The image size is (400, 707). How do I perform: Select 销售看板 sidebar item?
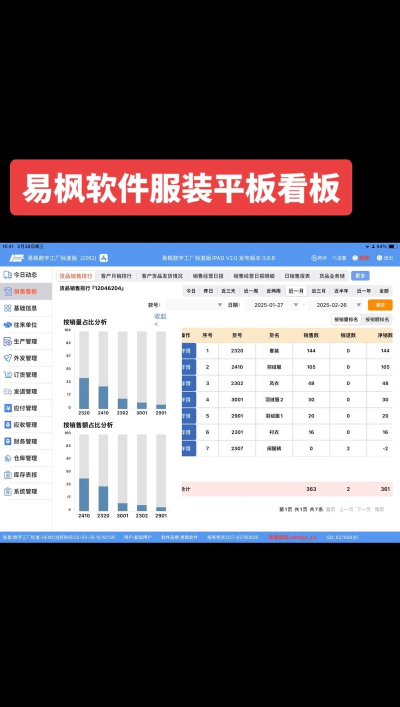coord(25,291)
